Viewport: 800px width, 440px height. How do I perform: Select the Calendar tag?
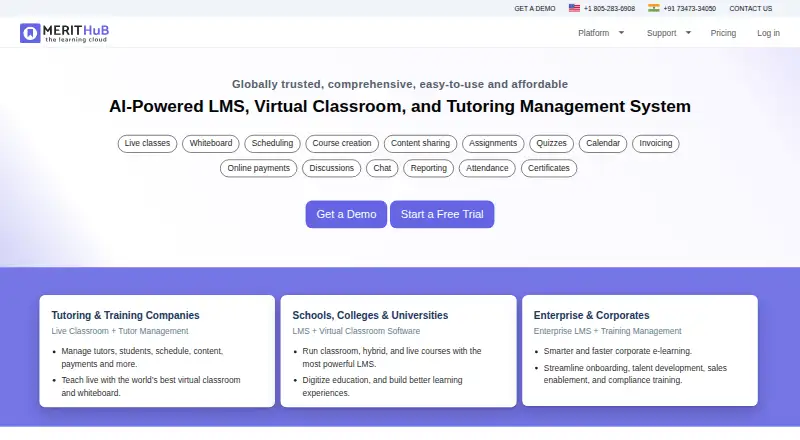pyautogui.click(x=603, y=143)
